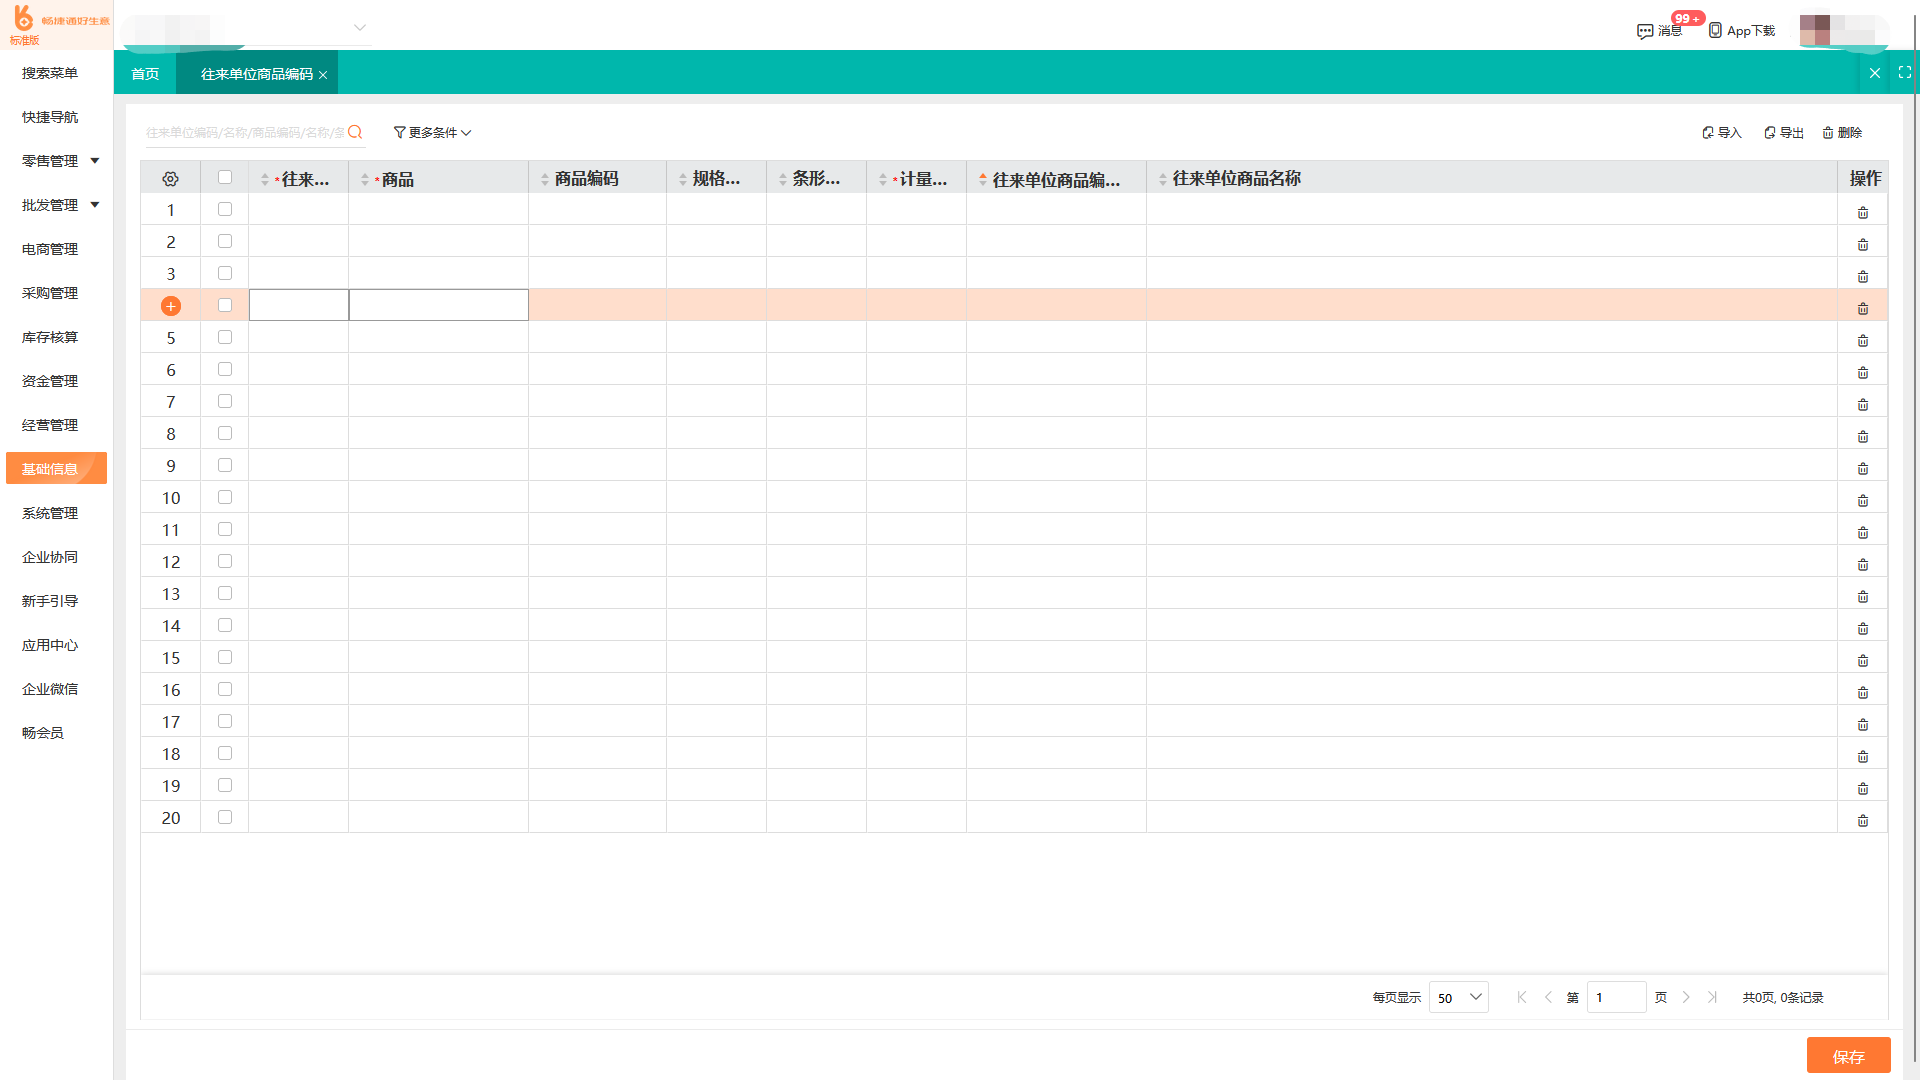Viewport: 1920px width, 1080px height.
Task: Click the settings gear icon in table header
Action: pos(170,178)
